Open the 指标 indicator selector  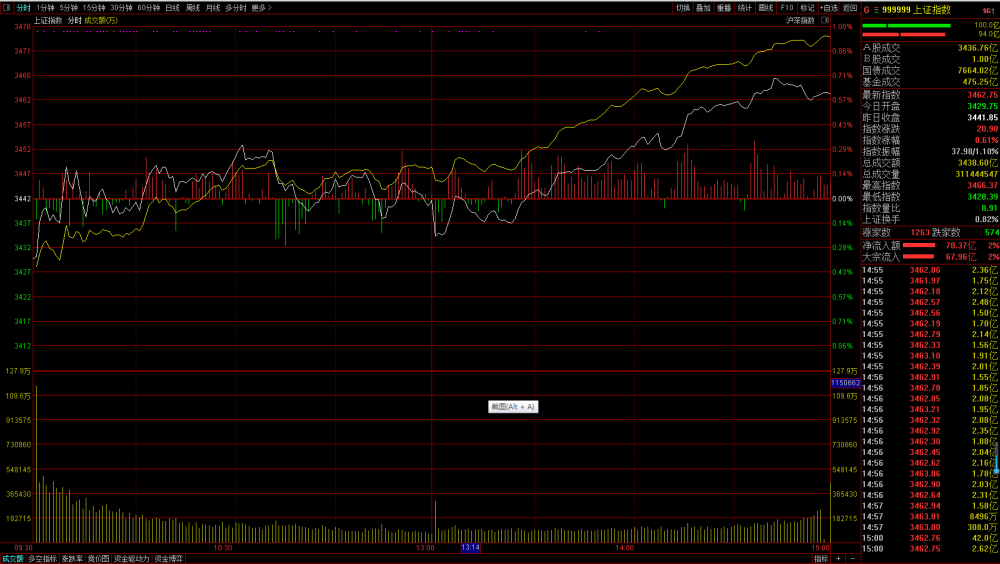pos(820,558)
